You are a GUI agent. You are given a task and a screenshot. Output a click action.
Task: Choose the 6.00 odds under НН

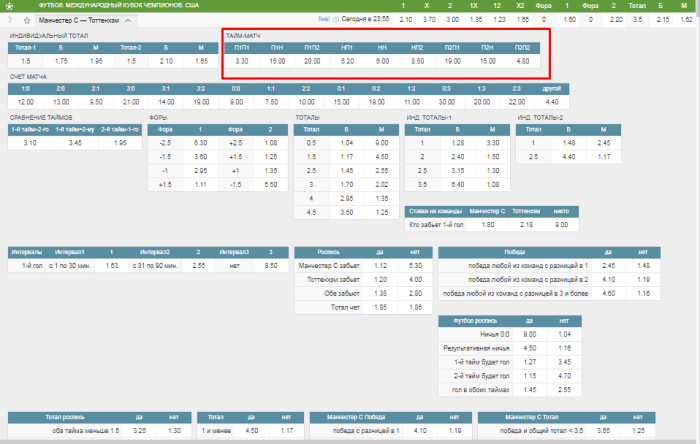[382, 61]
